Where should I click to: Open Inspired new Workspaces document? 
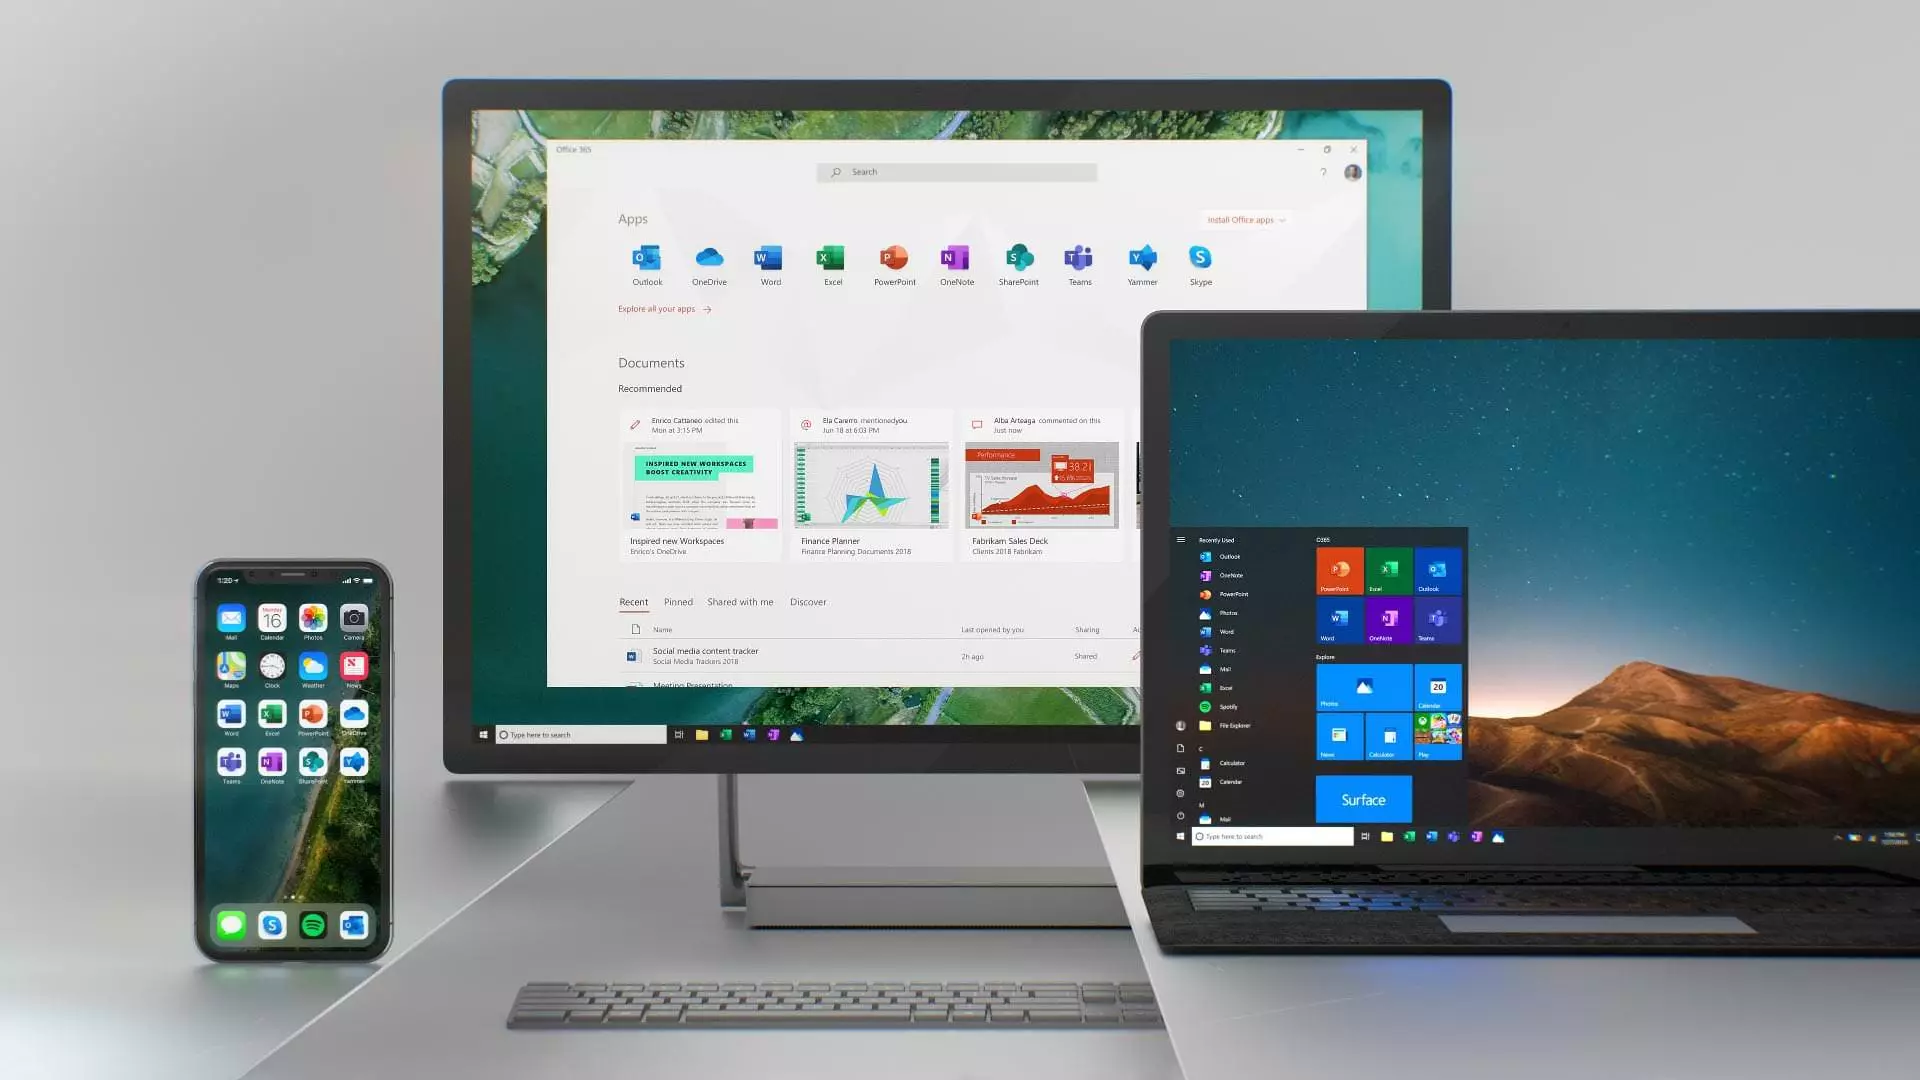coord(699,488)
